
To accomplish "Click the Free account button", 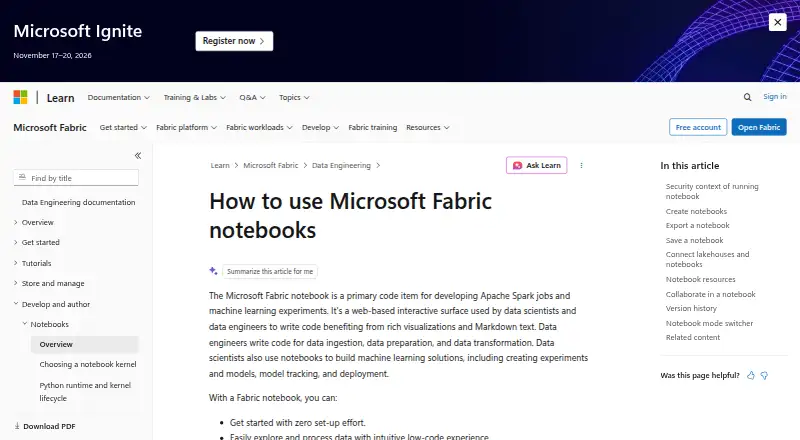I will (x=698, y=127).
